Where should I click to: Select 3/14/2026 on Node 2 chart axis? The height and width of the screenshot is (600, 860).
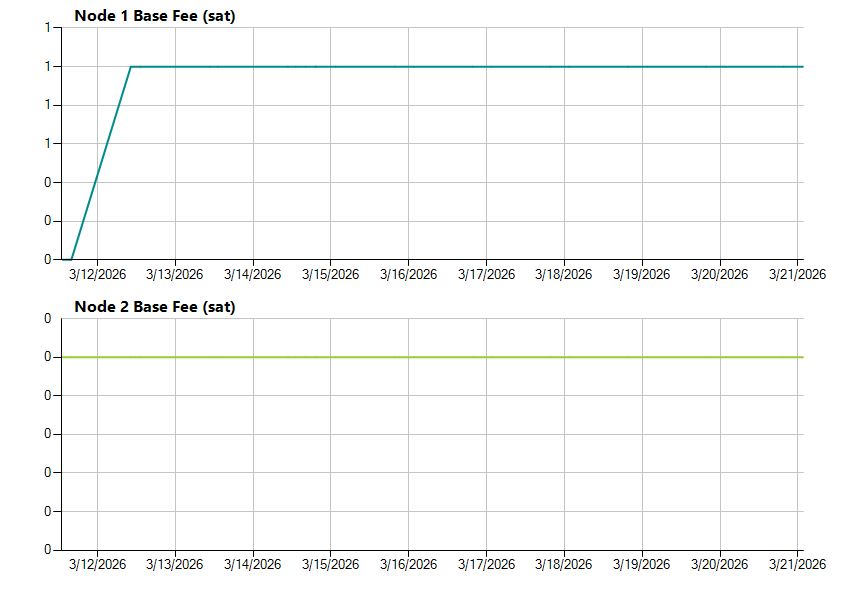click(x=252, y=565)
